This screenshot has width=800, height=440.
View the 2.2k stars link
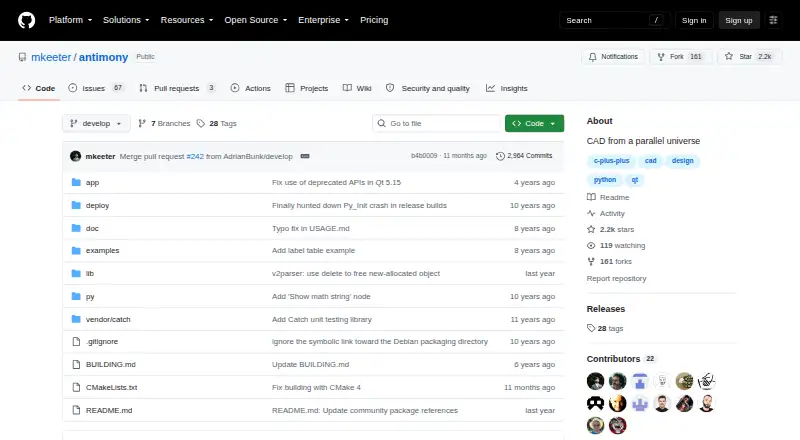(x=611, y=230)
